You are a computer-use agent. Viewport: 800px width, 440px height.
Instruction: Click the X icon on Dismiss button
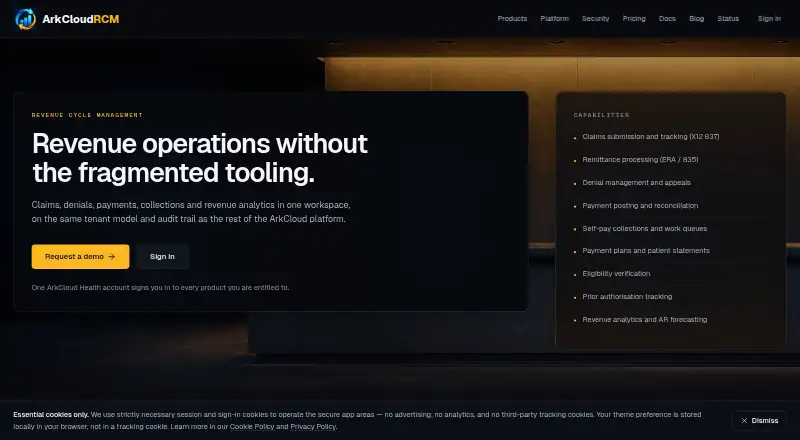(744, 421)
